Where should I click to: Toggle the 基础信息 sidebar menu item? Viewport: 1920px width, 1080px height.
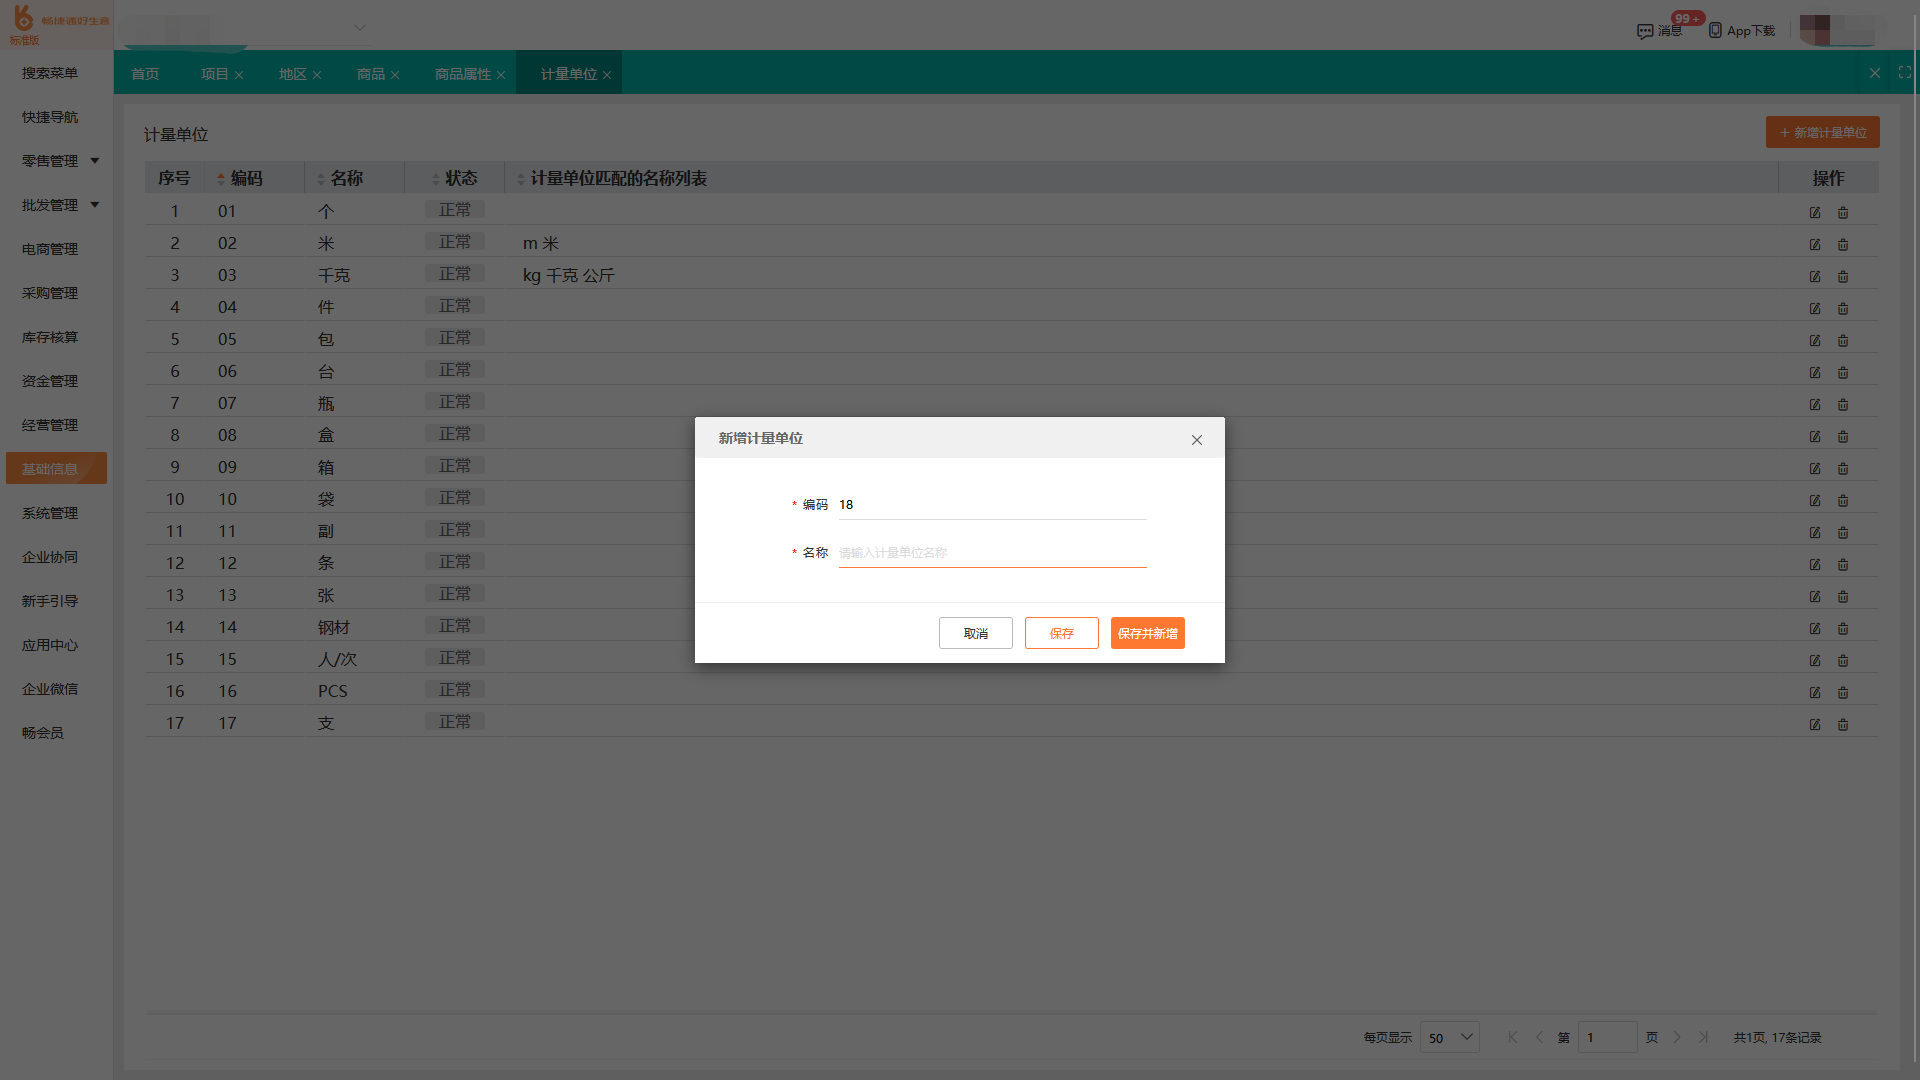pyautogui.click(x=55, y=468)
